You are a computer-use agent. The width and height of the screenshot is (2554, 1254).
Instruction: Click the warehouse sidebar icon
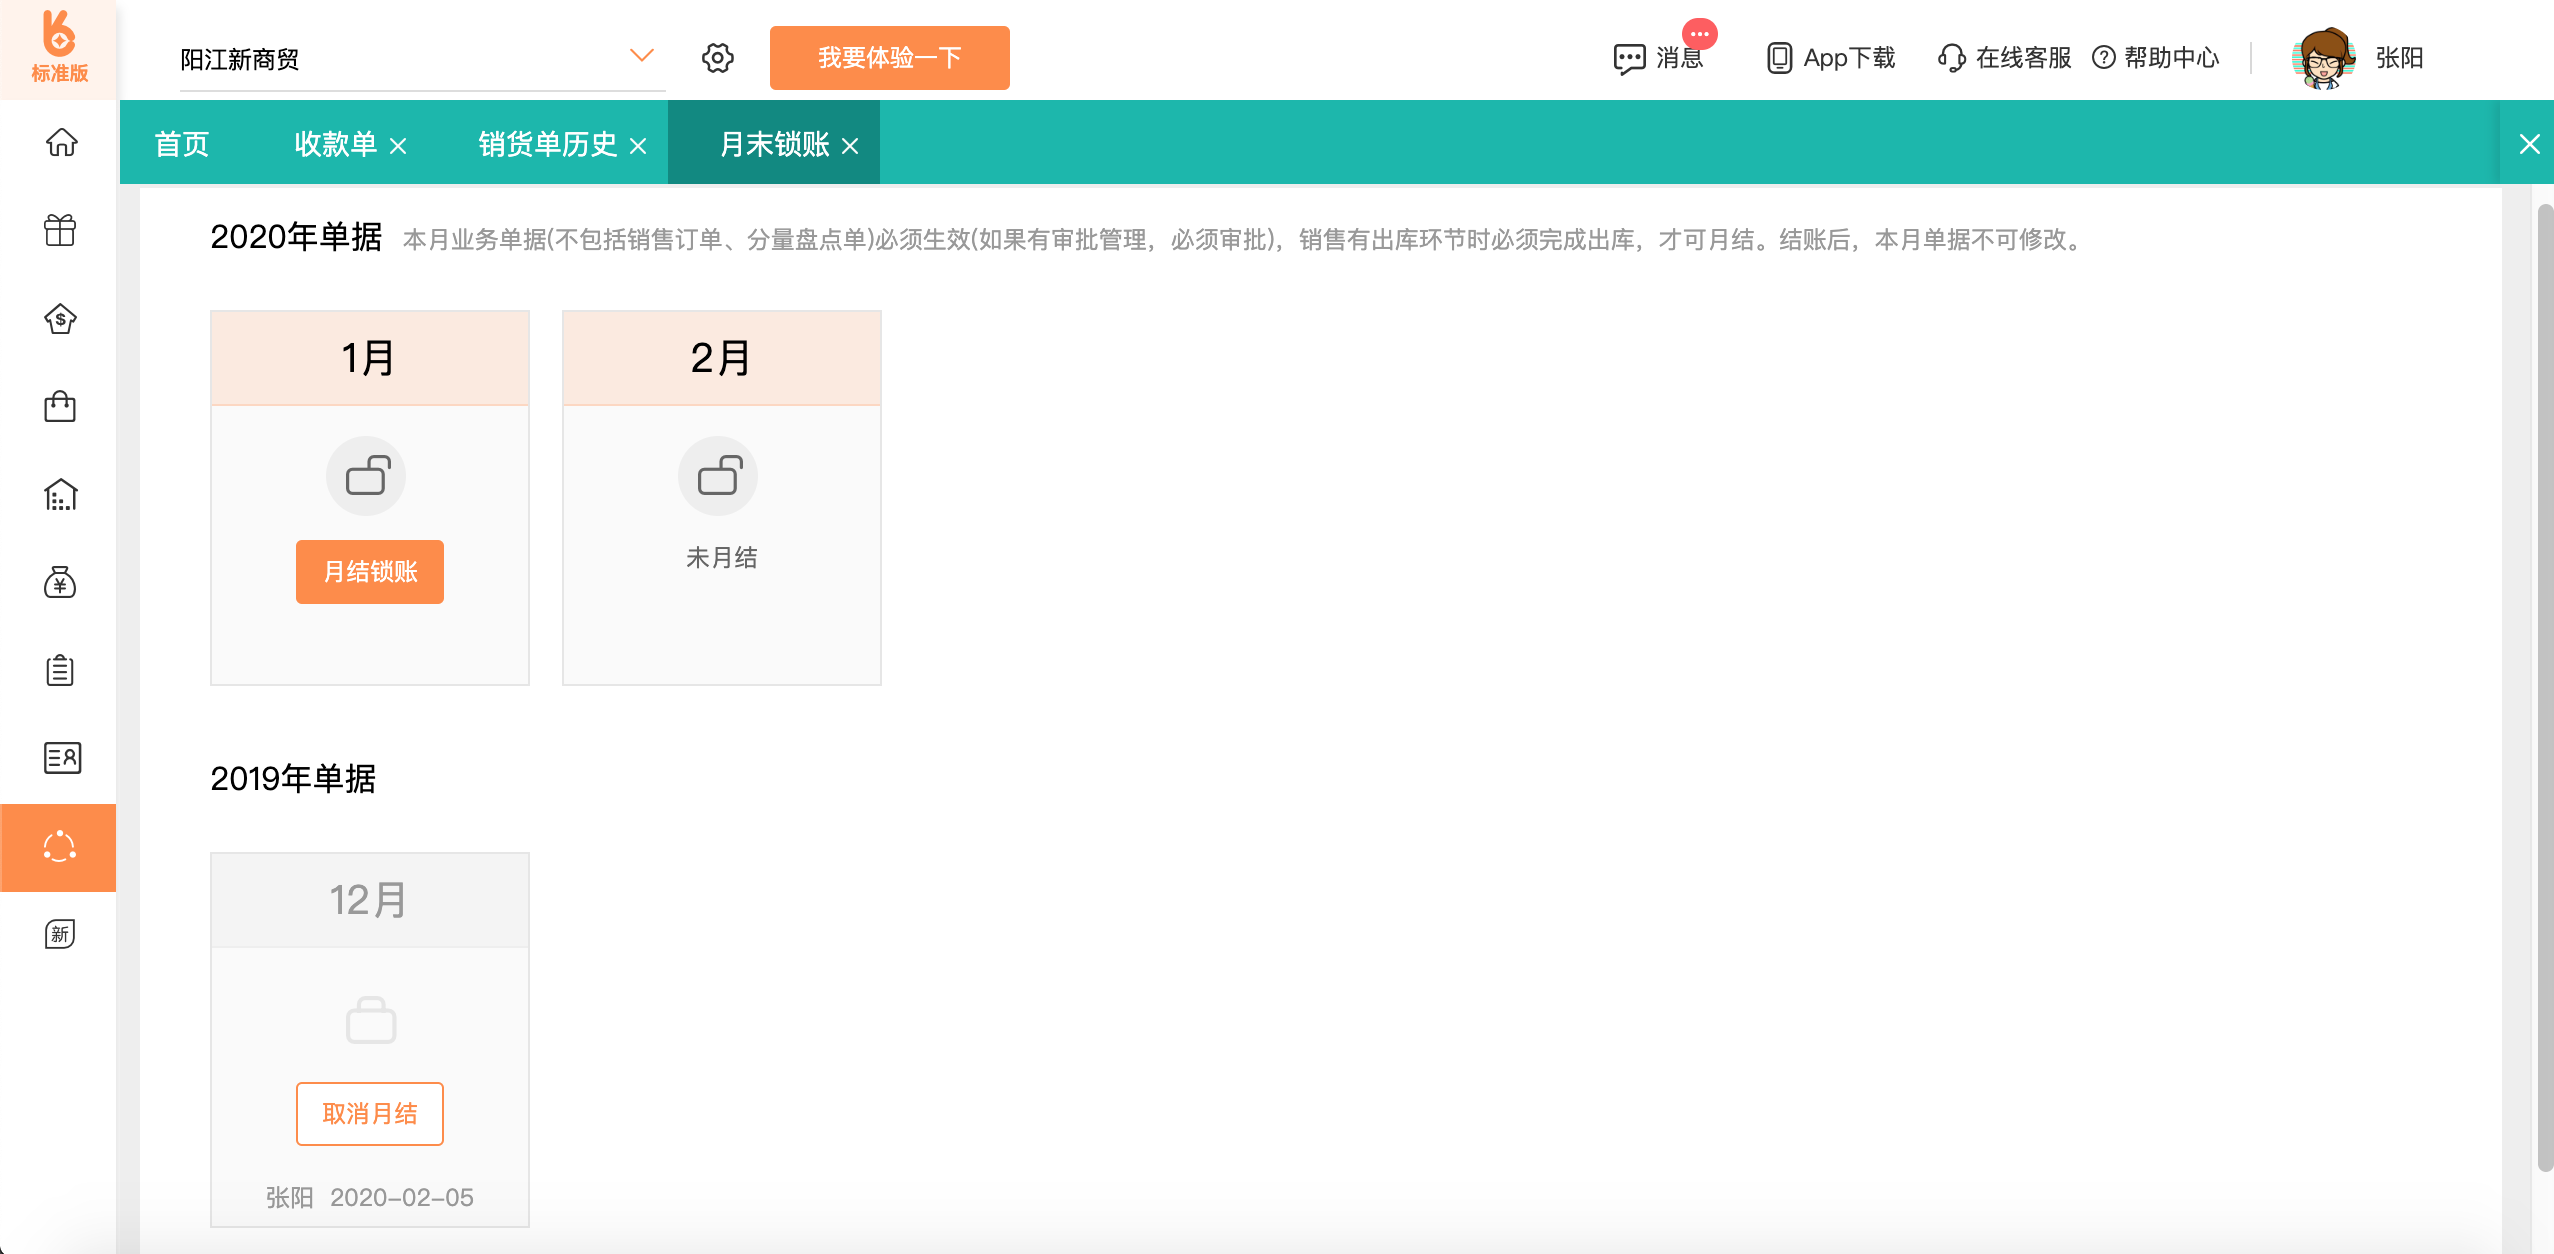[x=60, y=493]
